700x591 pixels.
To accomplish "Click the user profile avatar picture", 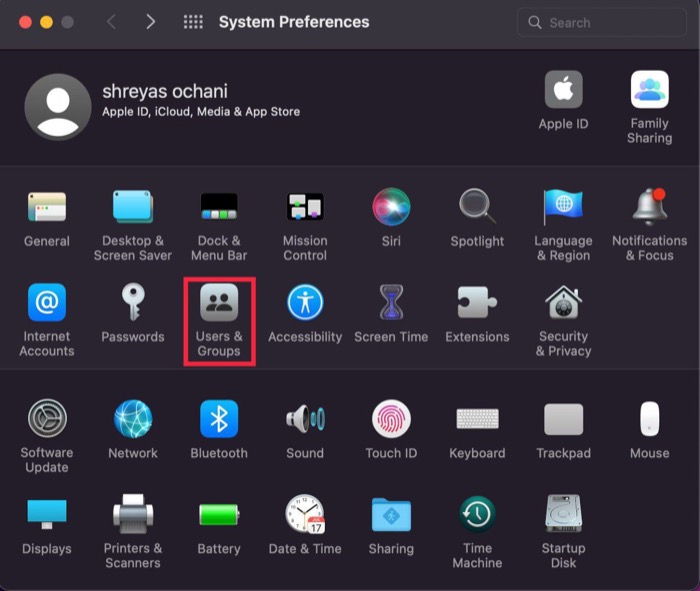I will point(58,107).
